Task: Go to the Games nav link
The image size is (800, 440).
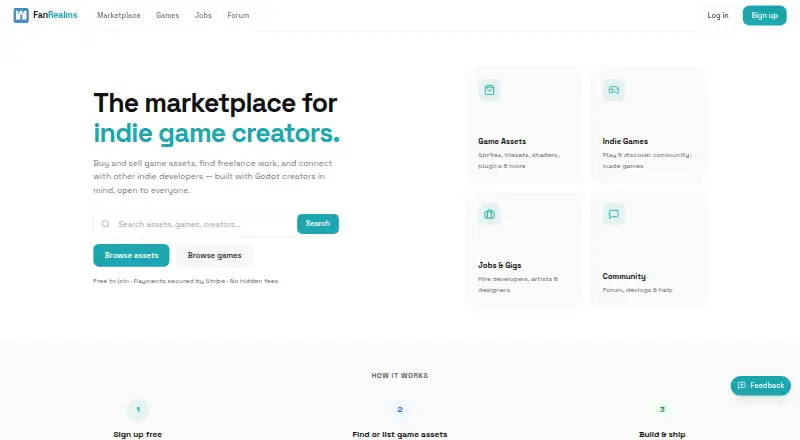Action: pyautogui.click(x=167, y=15)
